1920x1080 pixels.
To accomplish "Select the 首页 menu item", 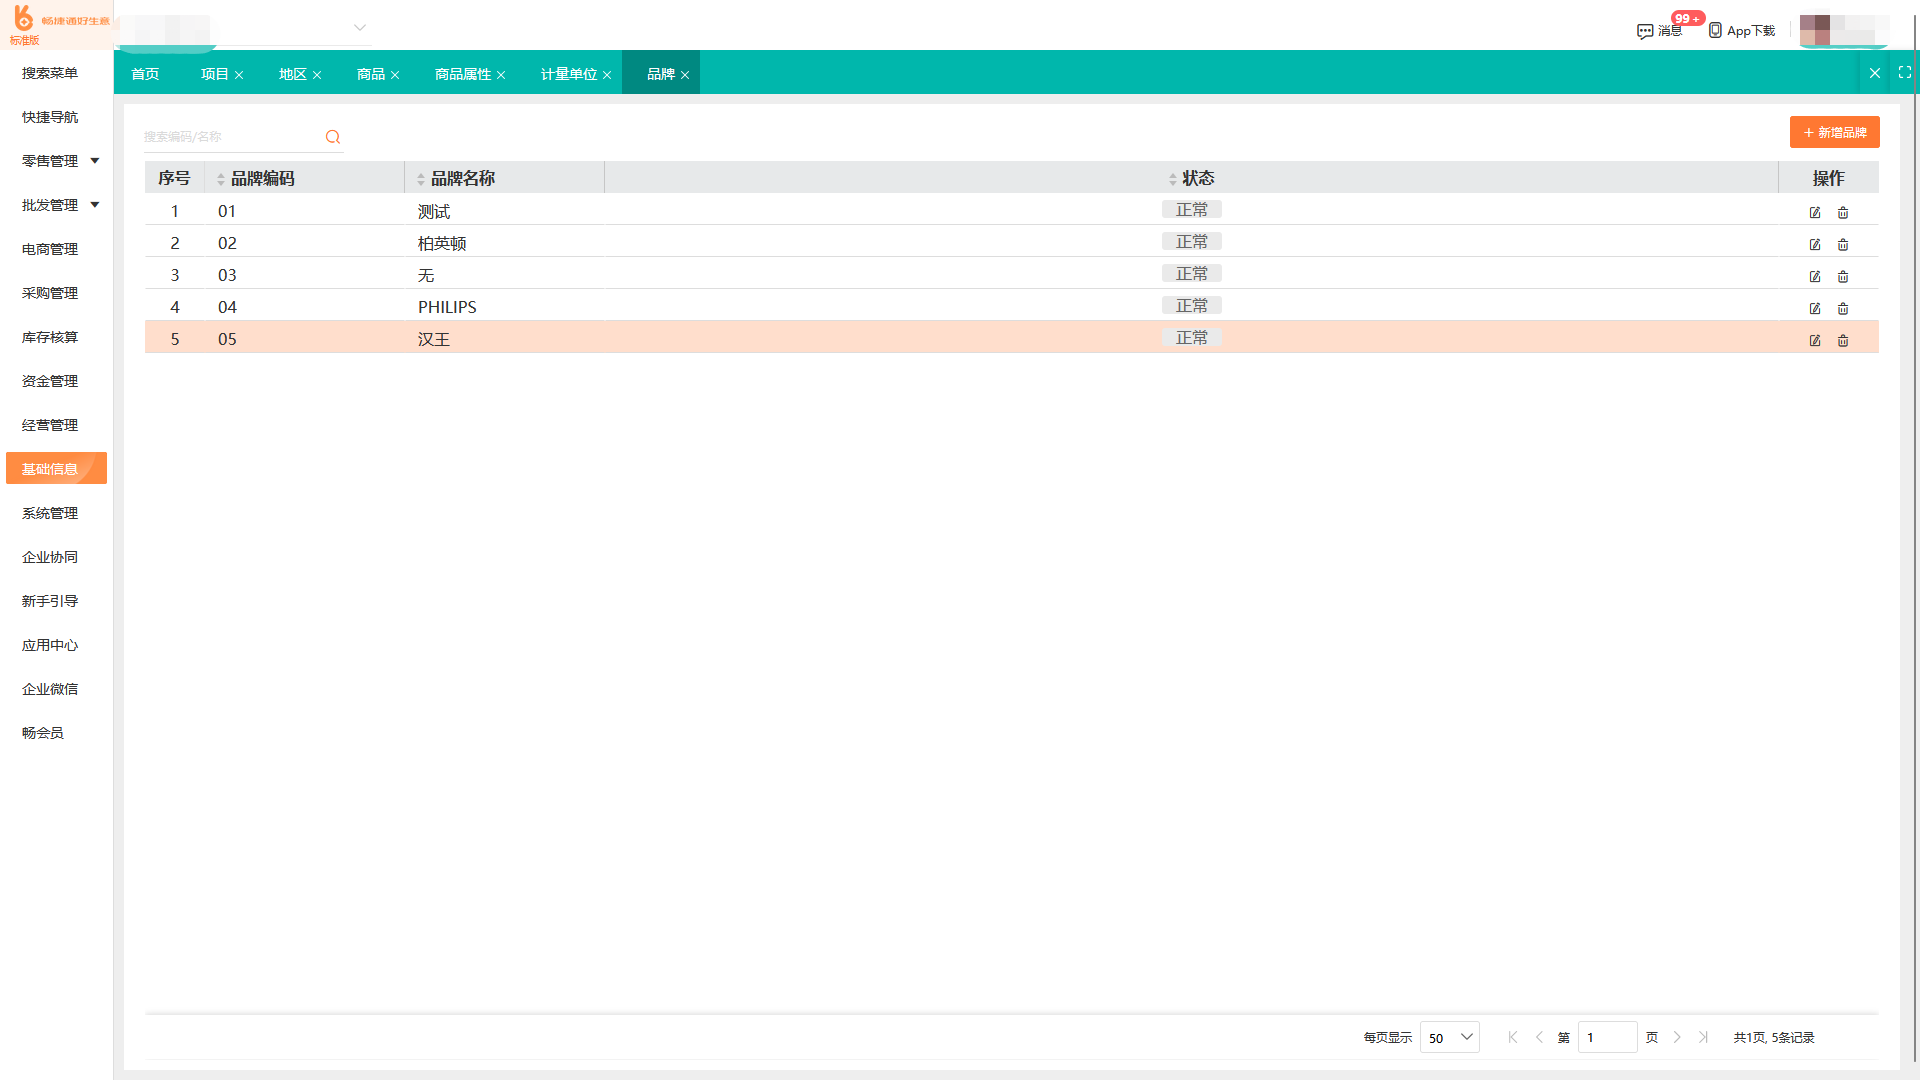I will click(x=145, y=74).
